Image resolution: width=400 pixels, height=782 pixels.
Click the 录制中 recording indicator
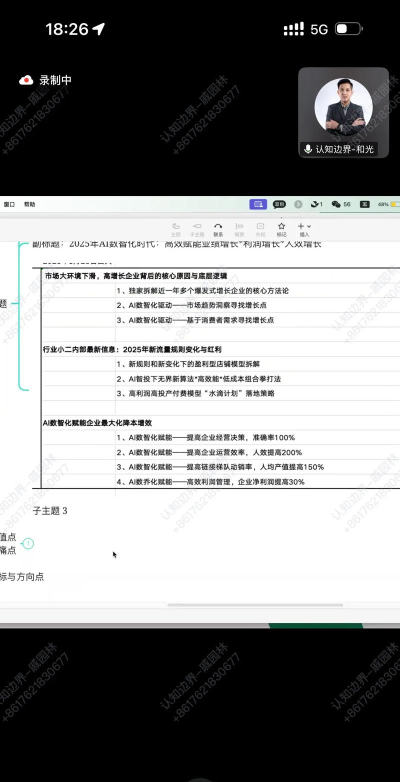(45, 80)
